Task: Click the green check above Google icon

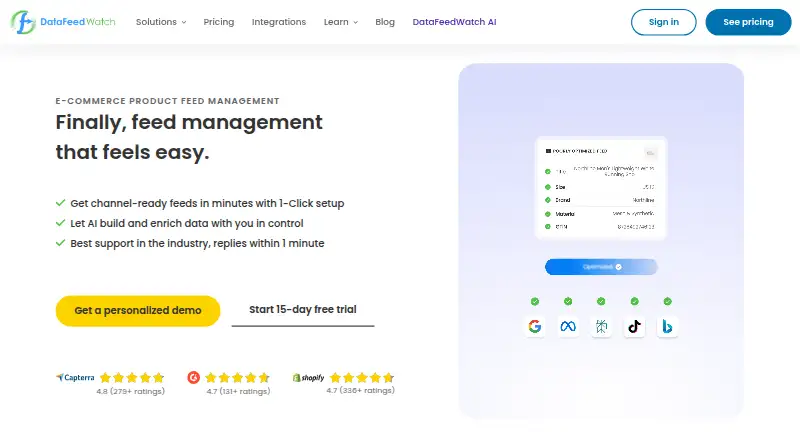Action: (535, 301)
